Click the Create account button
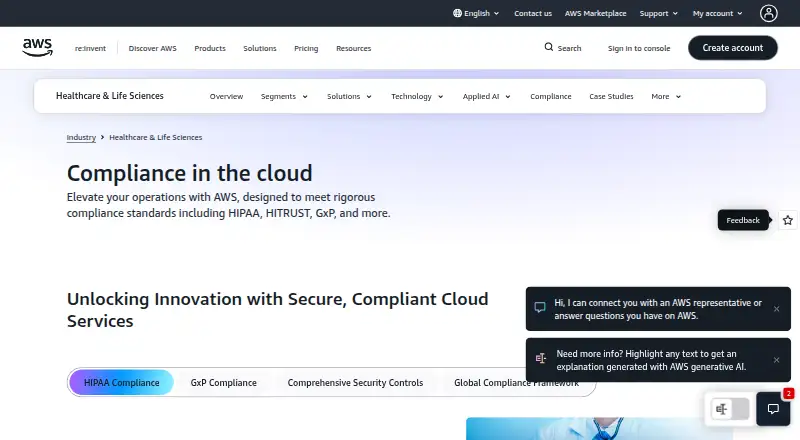 (x=733, y=47)
